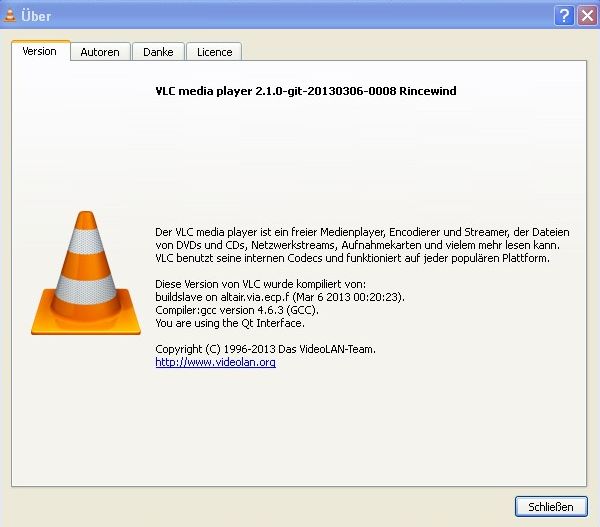The height and width of the screenshot is (527, 600).
Task: Click the VLC cone icon in title bar
Action: pyautogui.click(x=12, y=16)
